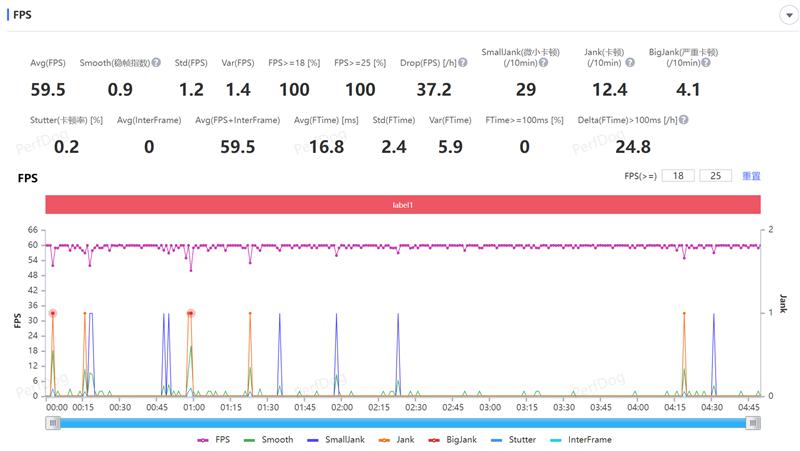Click the help icon after Delta(FTime)>100ms
This screenshot has width=800, height=451.
(683, 120)
